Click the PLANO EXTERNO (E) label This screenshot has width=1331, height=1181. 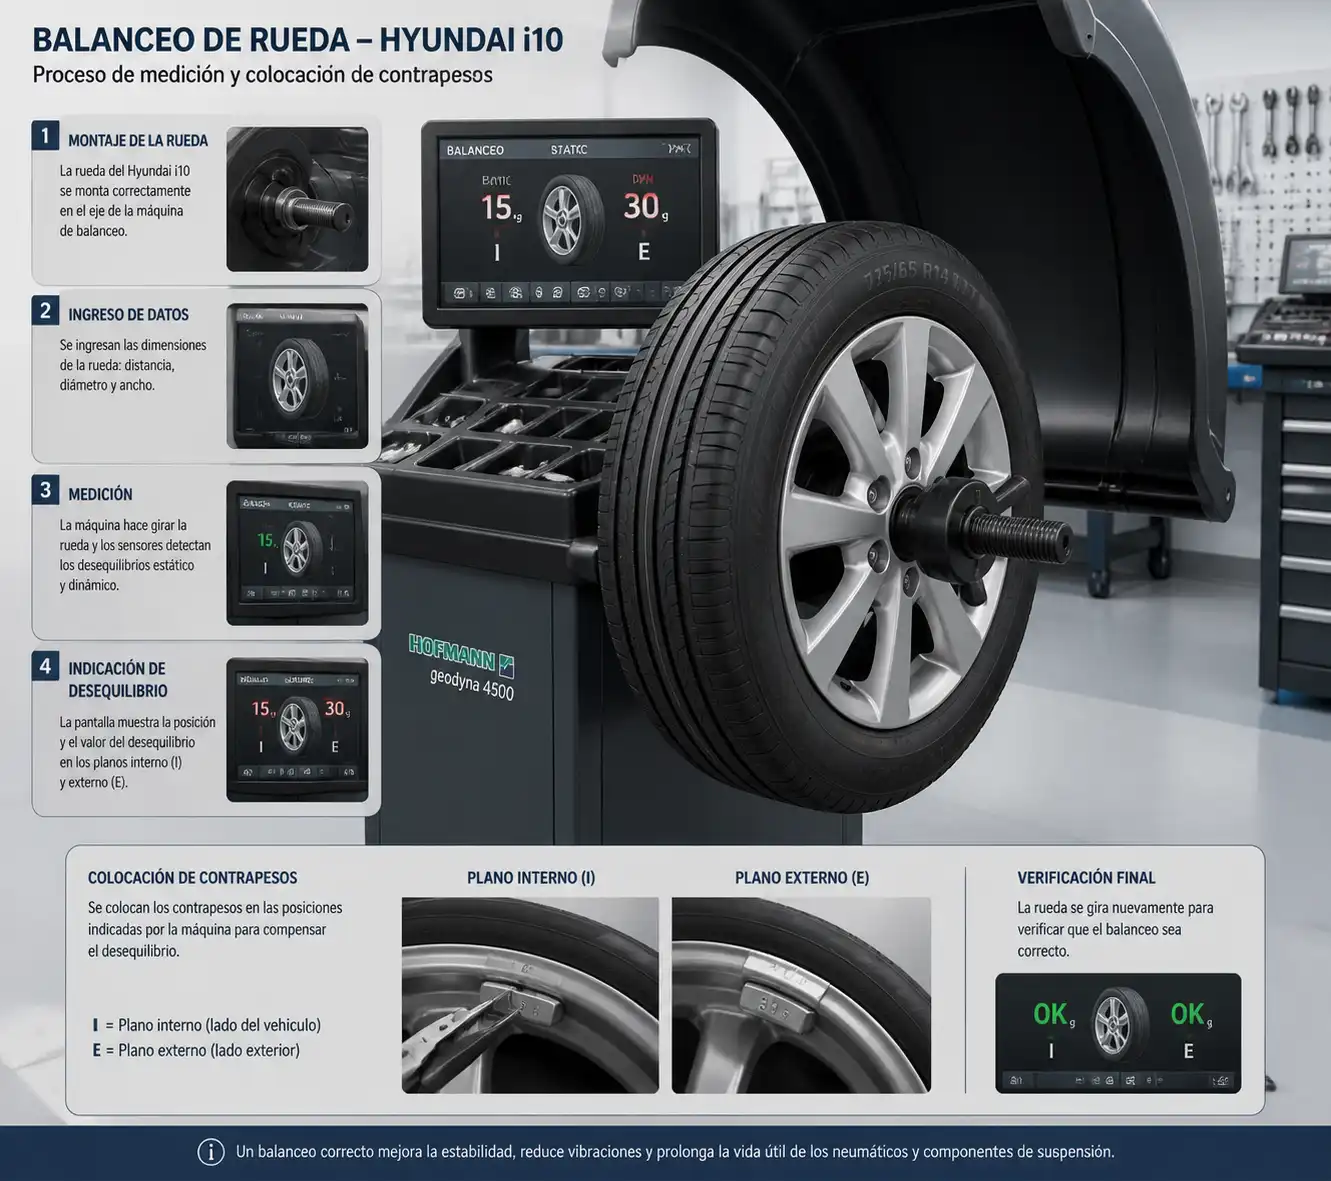tap(802, 878)
